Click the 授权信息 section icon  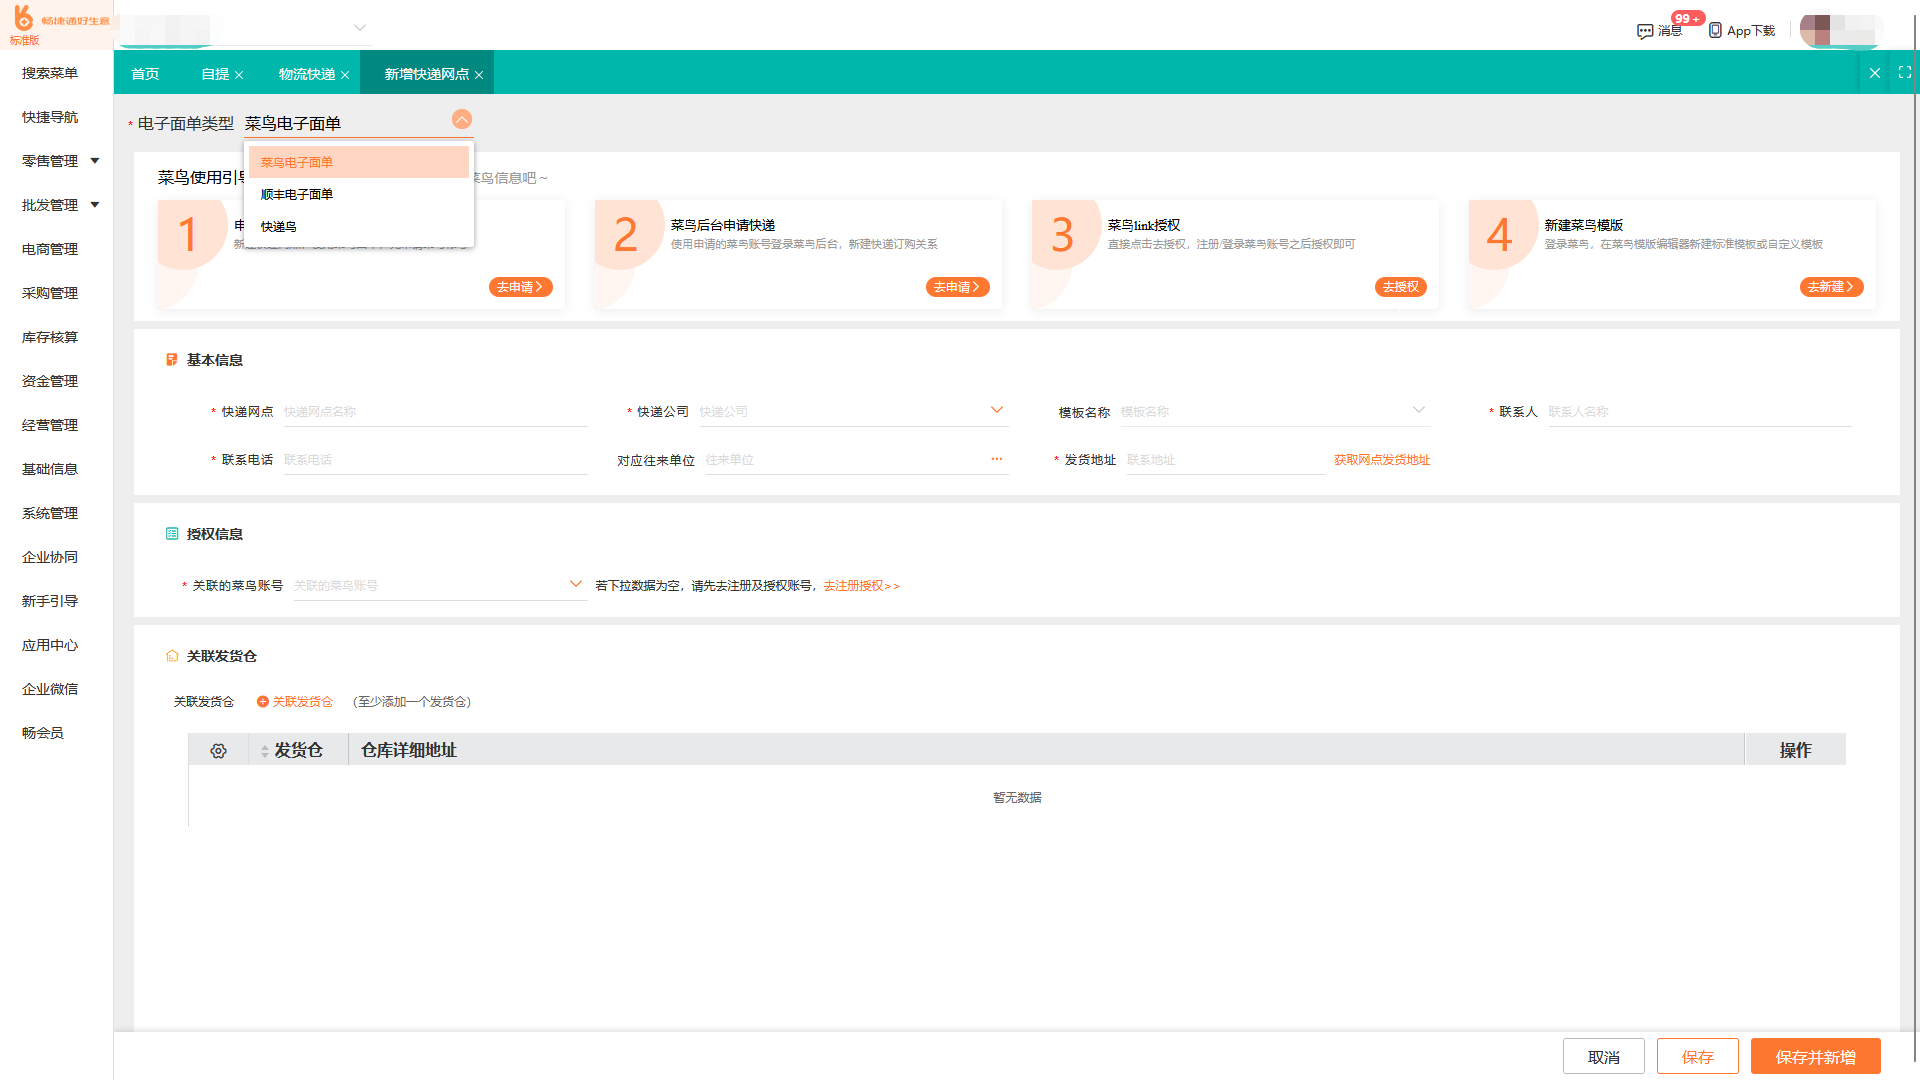point(169,534)
